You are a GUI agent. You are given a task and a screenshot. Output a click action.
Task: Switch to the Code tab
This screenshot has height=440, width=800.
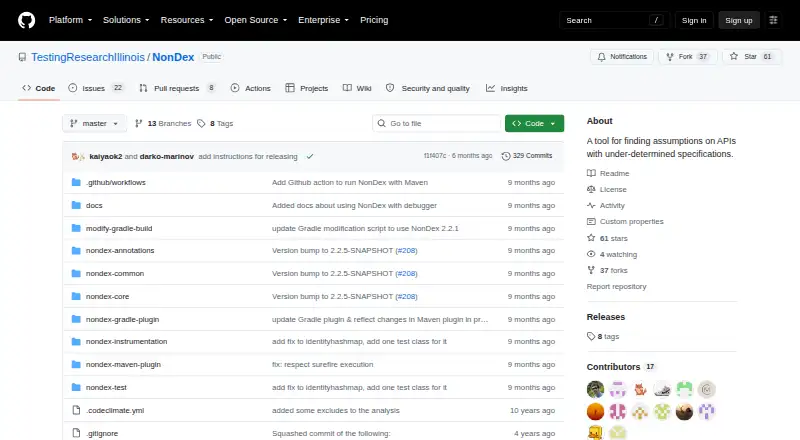(39, 88)
